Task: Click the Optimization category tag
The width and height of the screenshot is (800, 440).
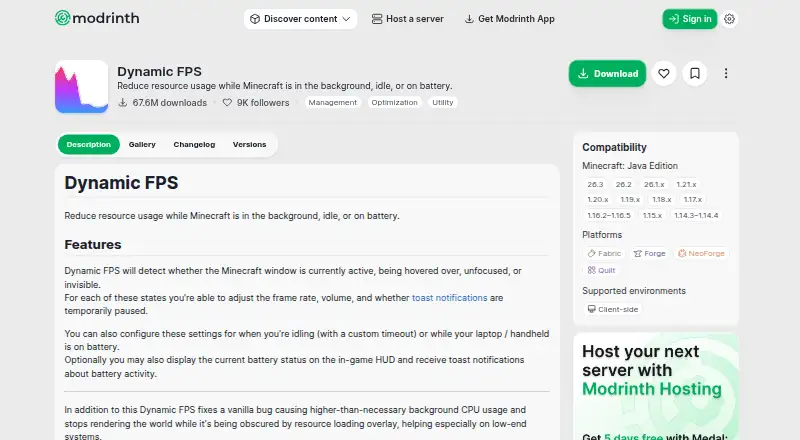Action: coord(394,103)
